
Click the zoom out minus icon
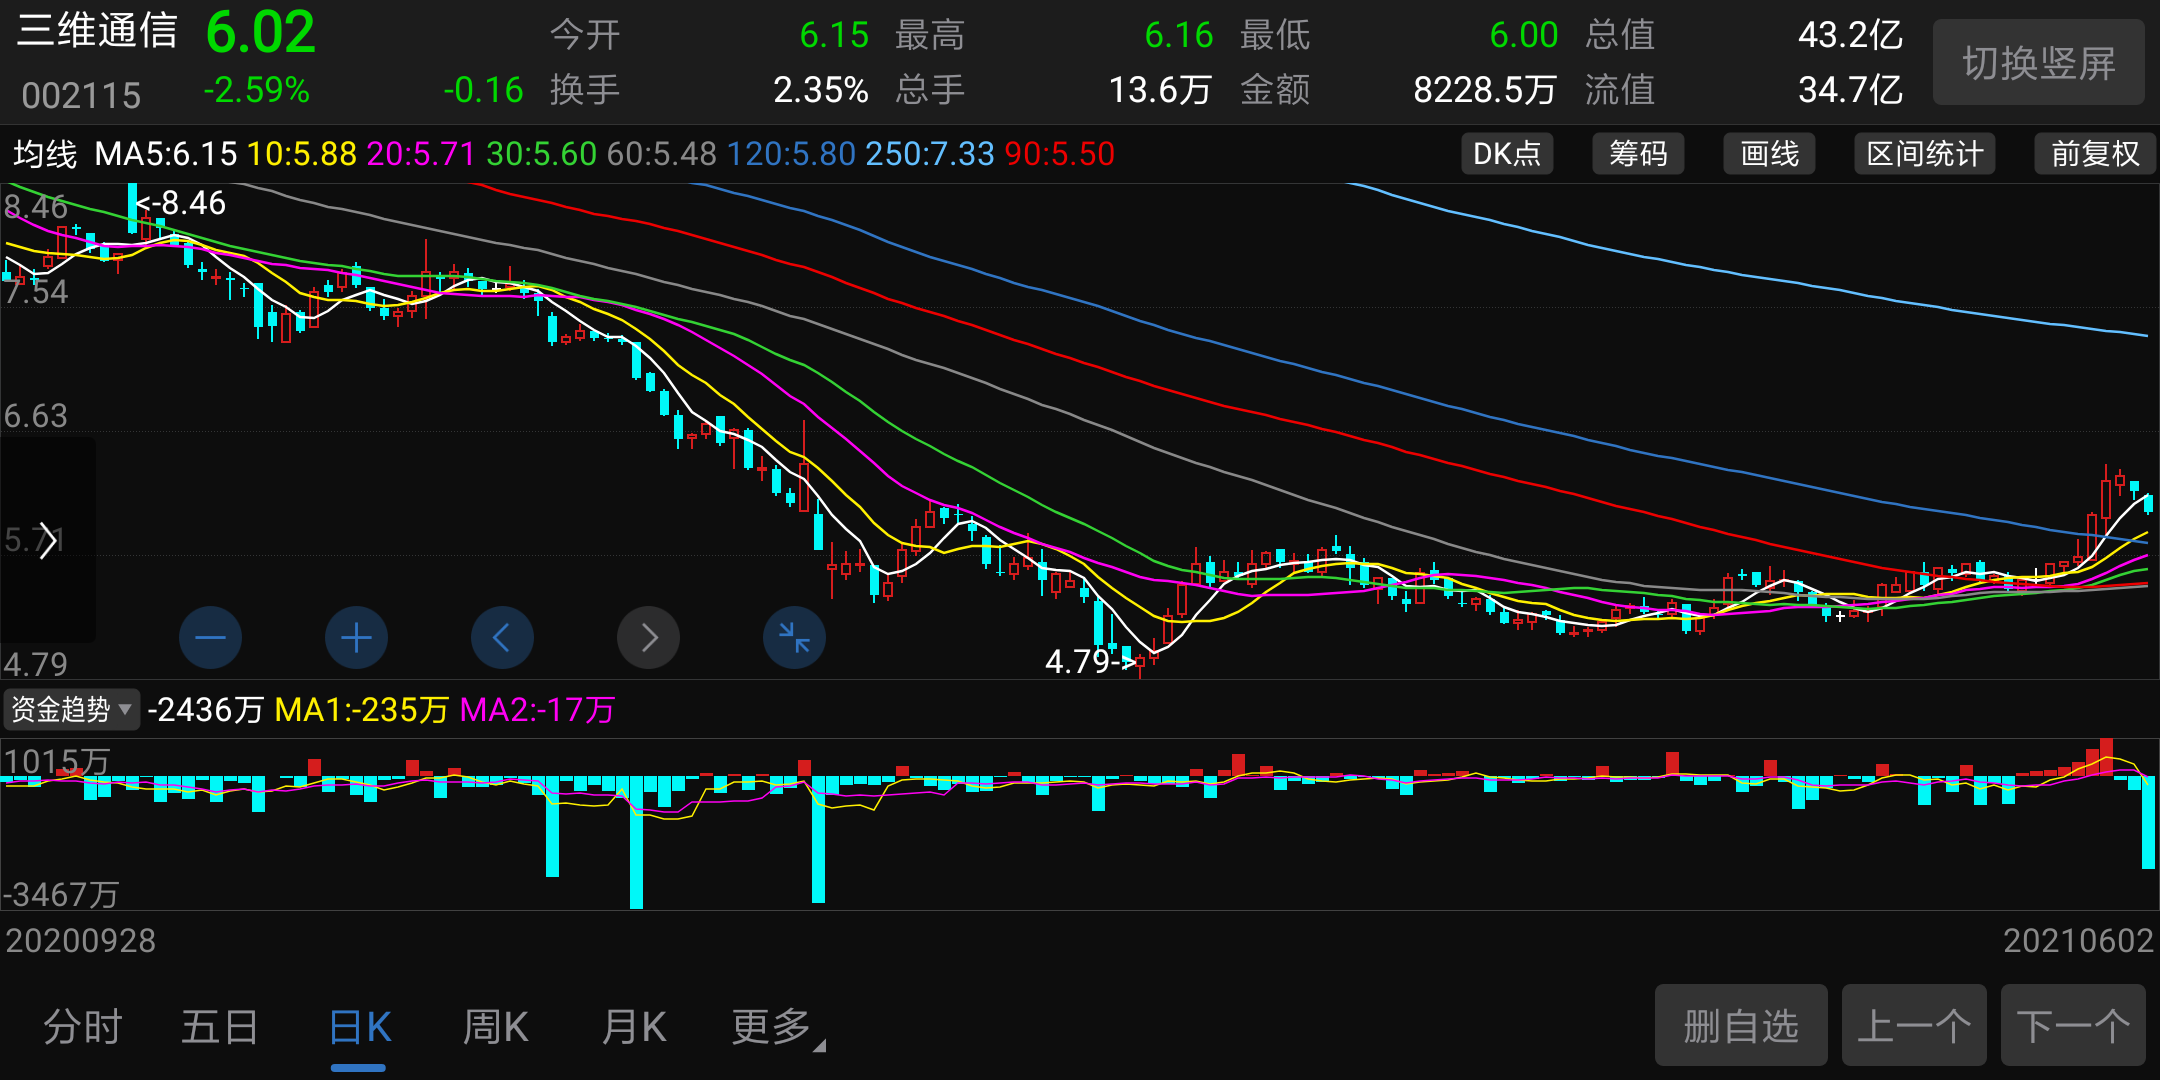210,638
